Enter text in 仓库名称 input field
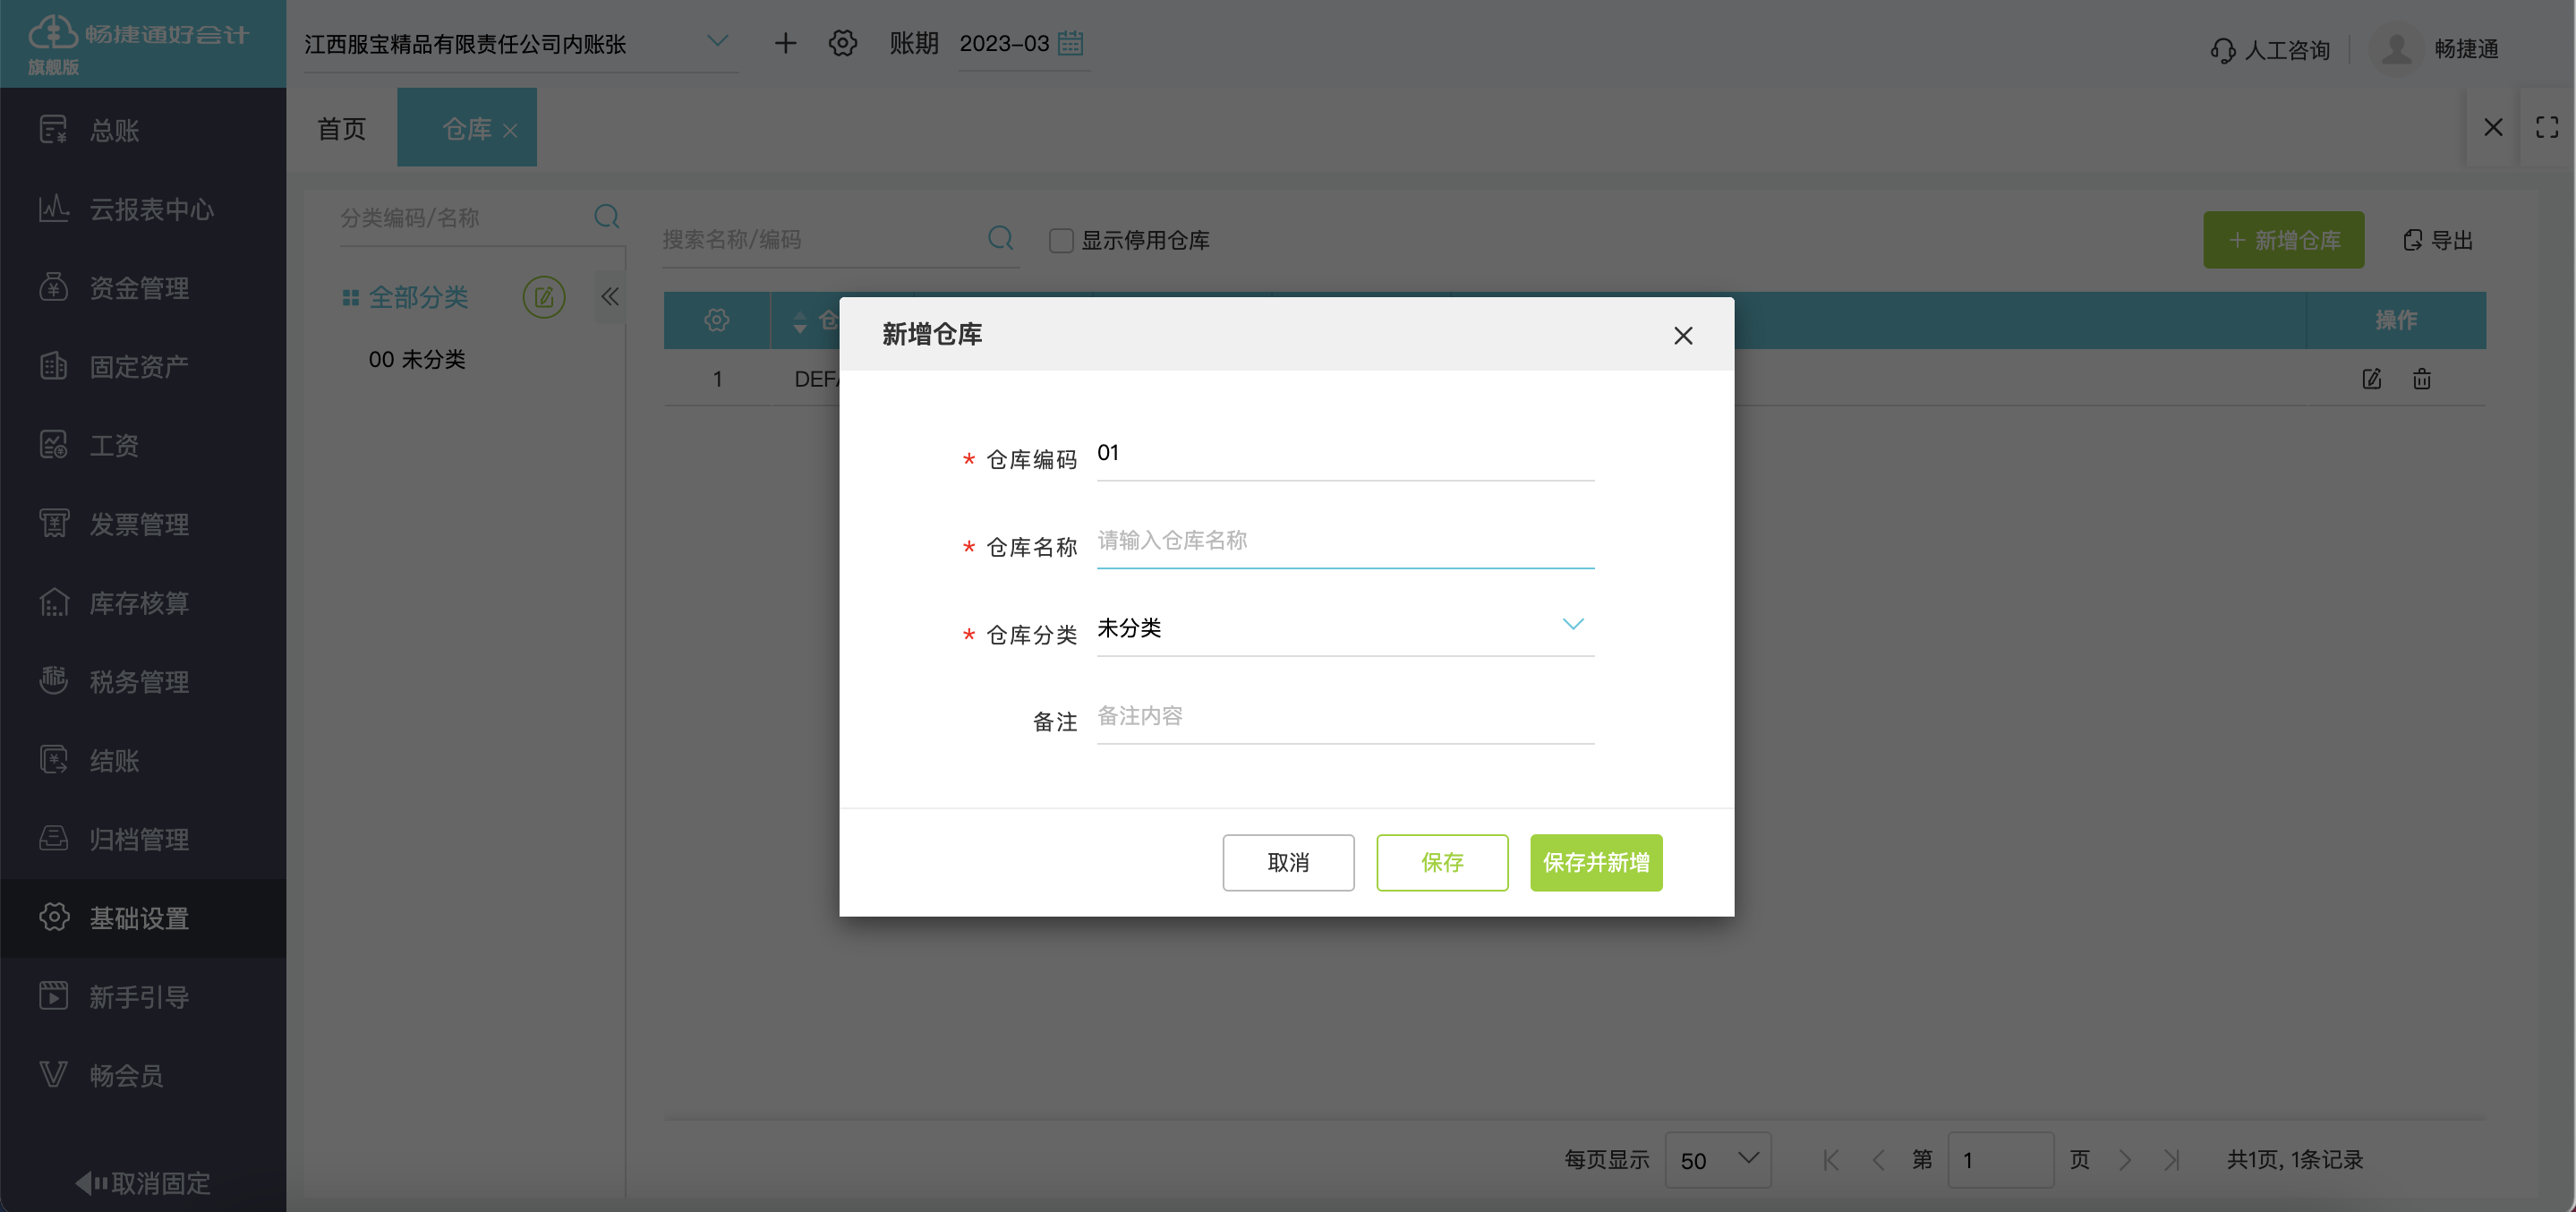The height and width of the screenshot is (1212, 2576). (x=1343, y=541)
